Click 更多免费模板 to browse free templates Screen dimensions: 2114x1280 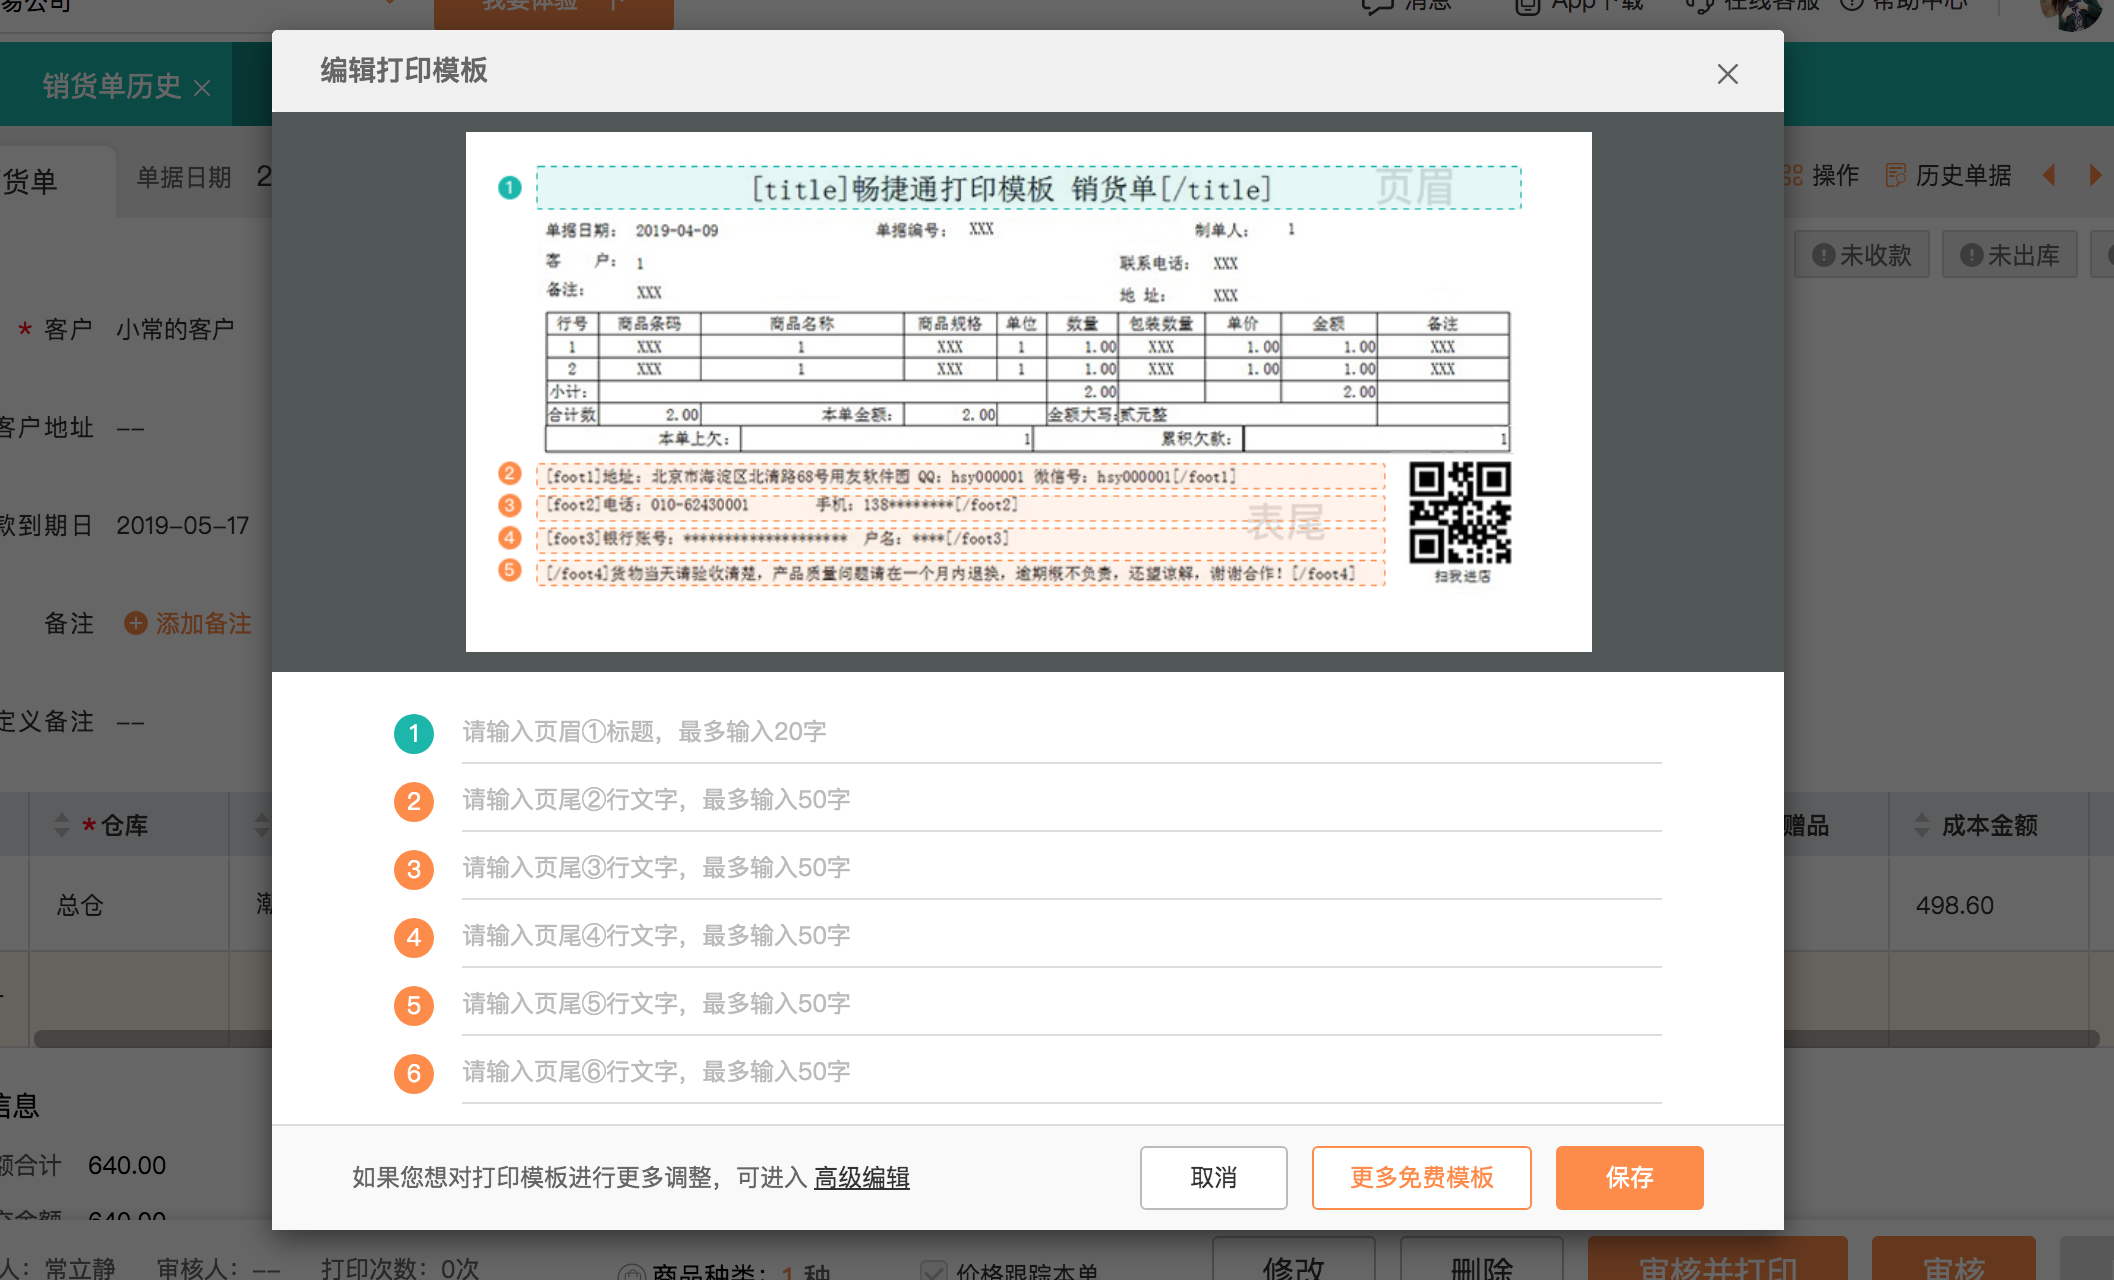point(1421,1176)
